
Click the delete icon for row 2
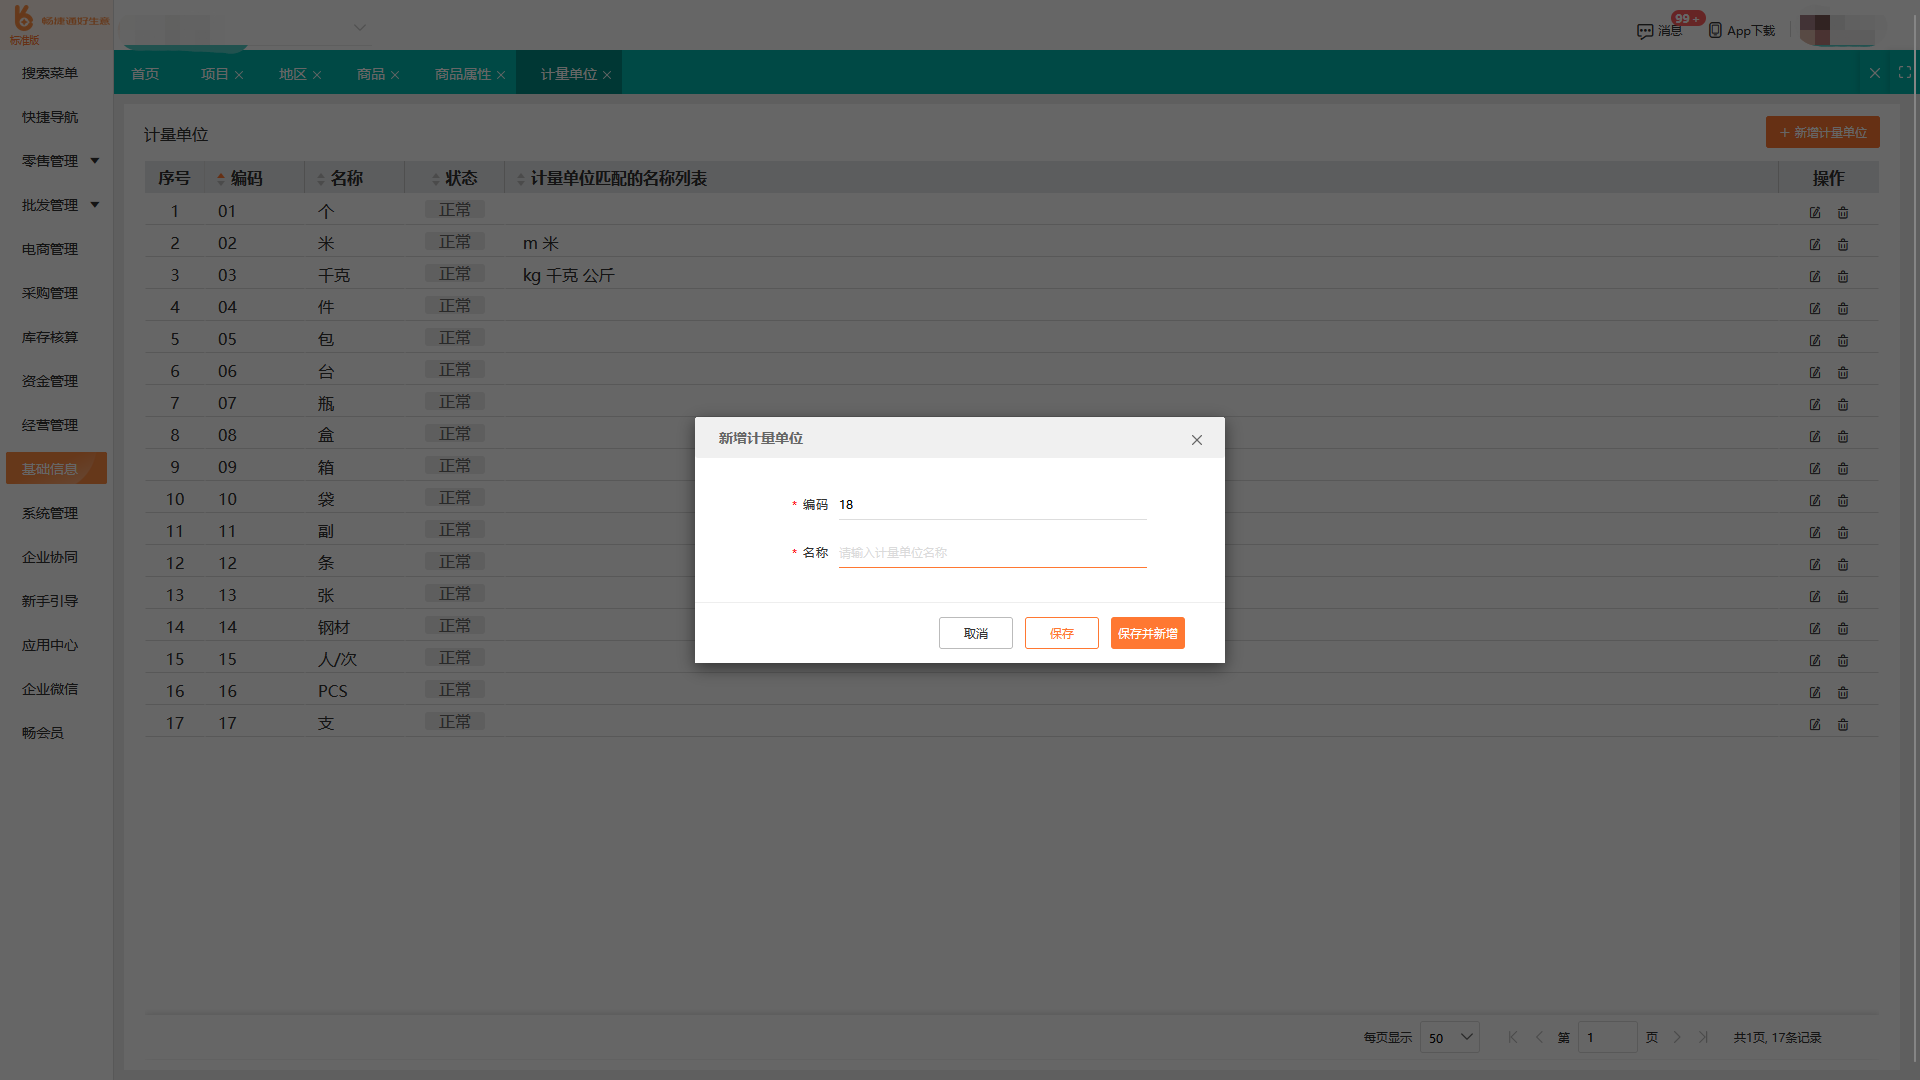coord(1844,244)
